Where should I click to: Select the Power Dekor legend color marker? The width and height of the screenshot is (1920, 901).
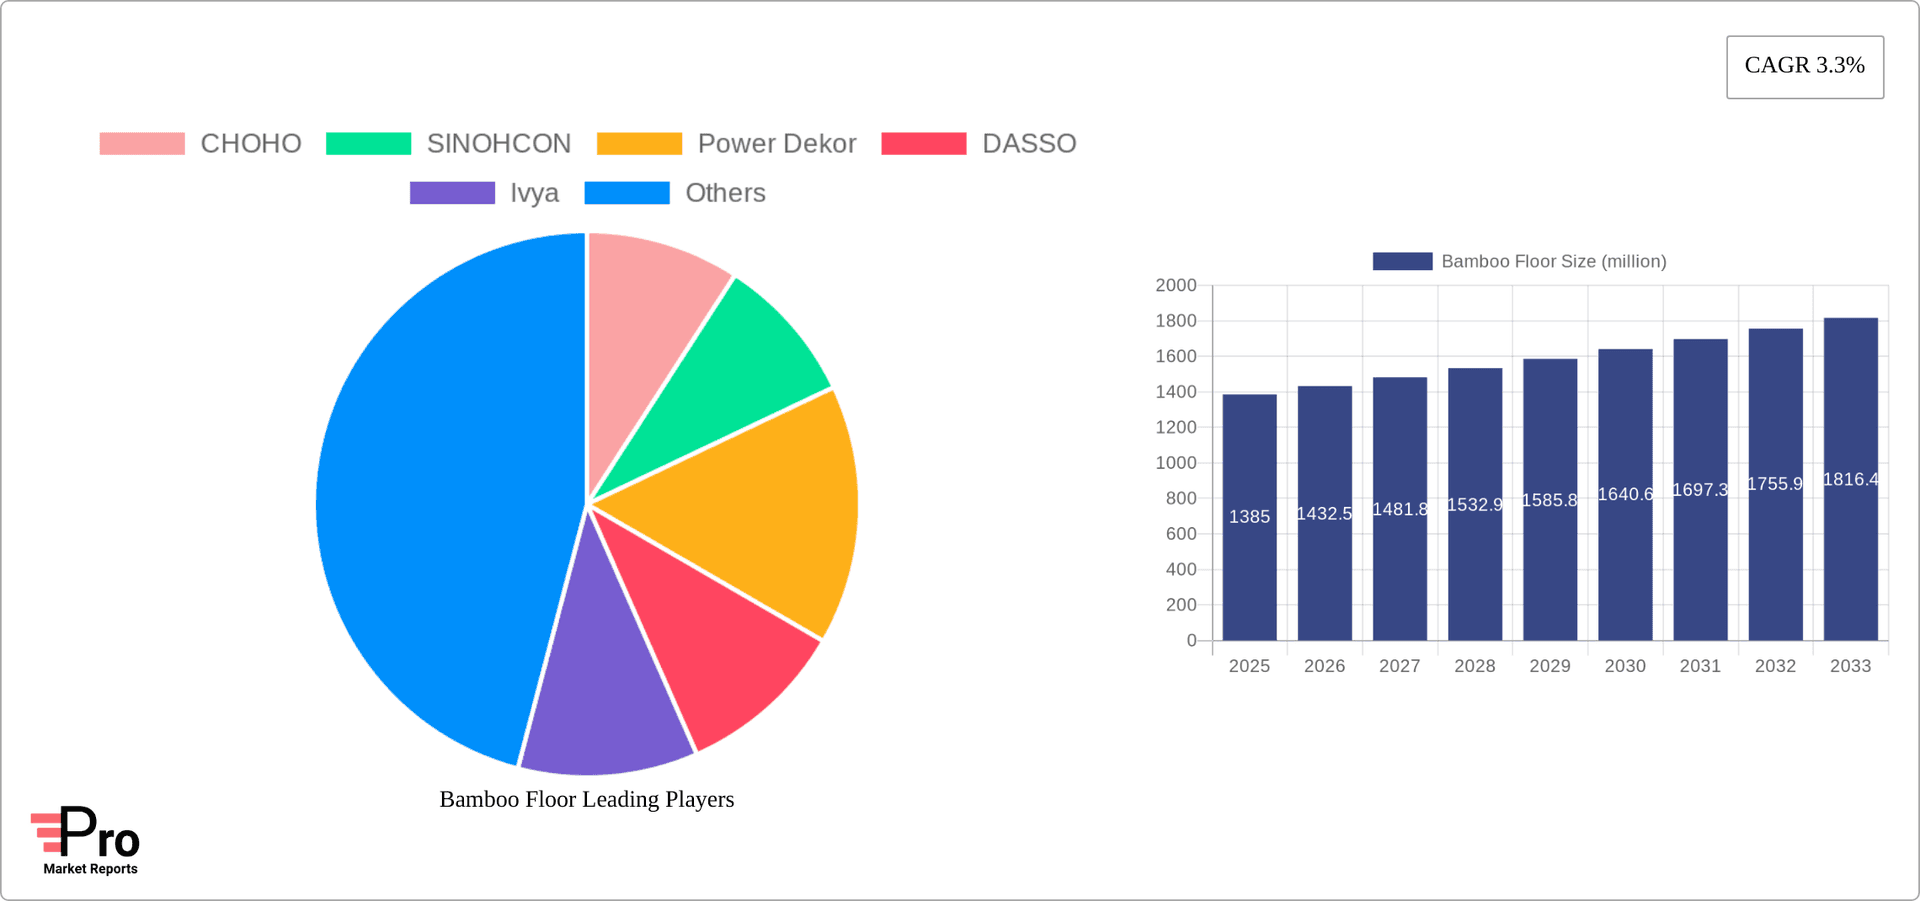point(639,143)
